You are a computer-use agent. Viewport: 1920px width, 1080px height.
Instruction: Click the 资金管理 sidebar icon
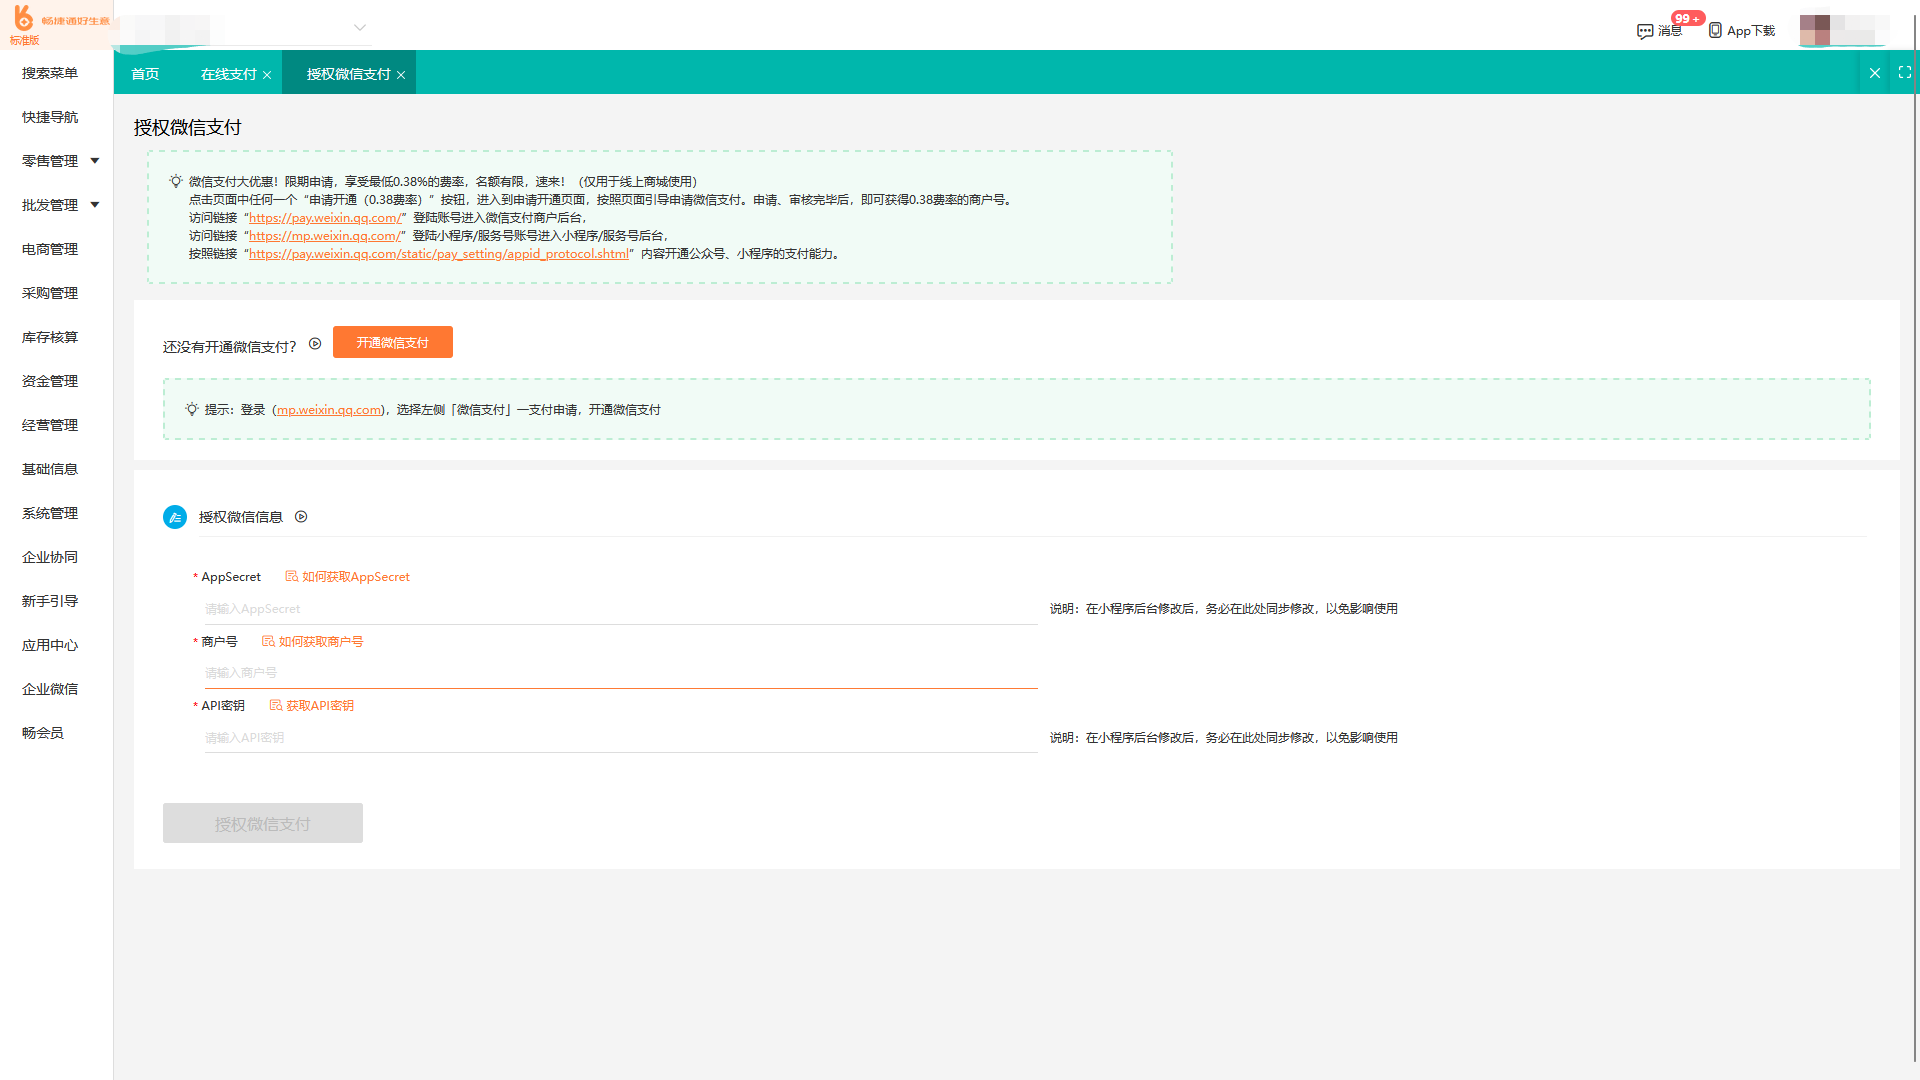[x=50, y=381]
